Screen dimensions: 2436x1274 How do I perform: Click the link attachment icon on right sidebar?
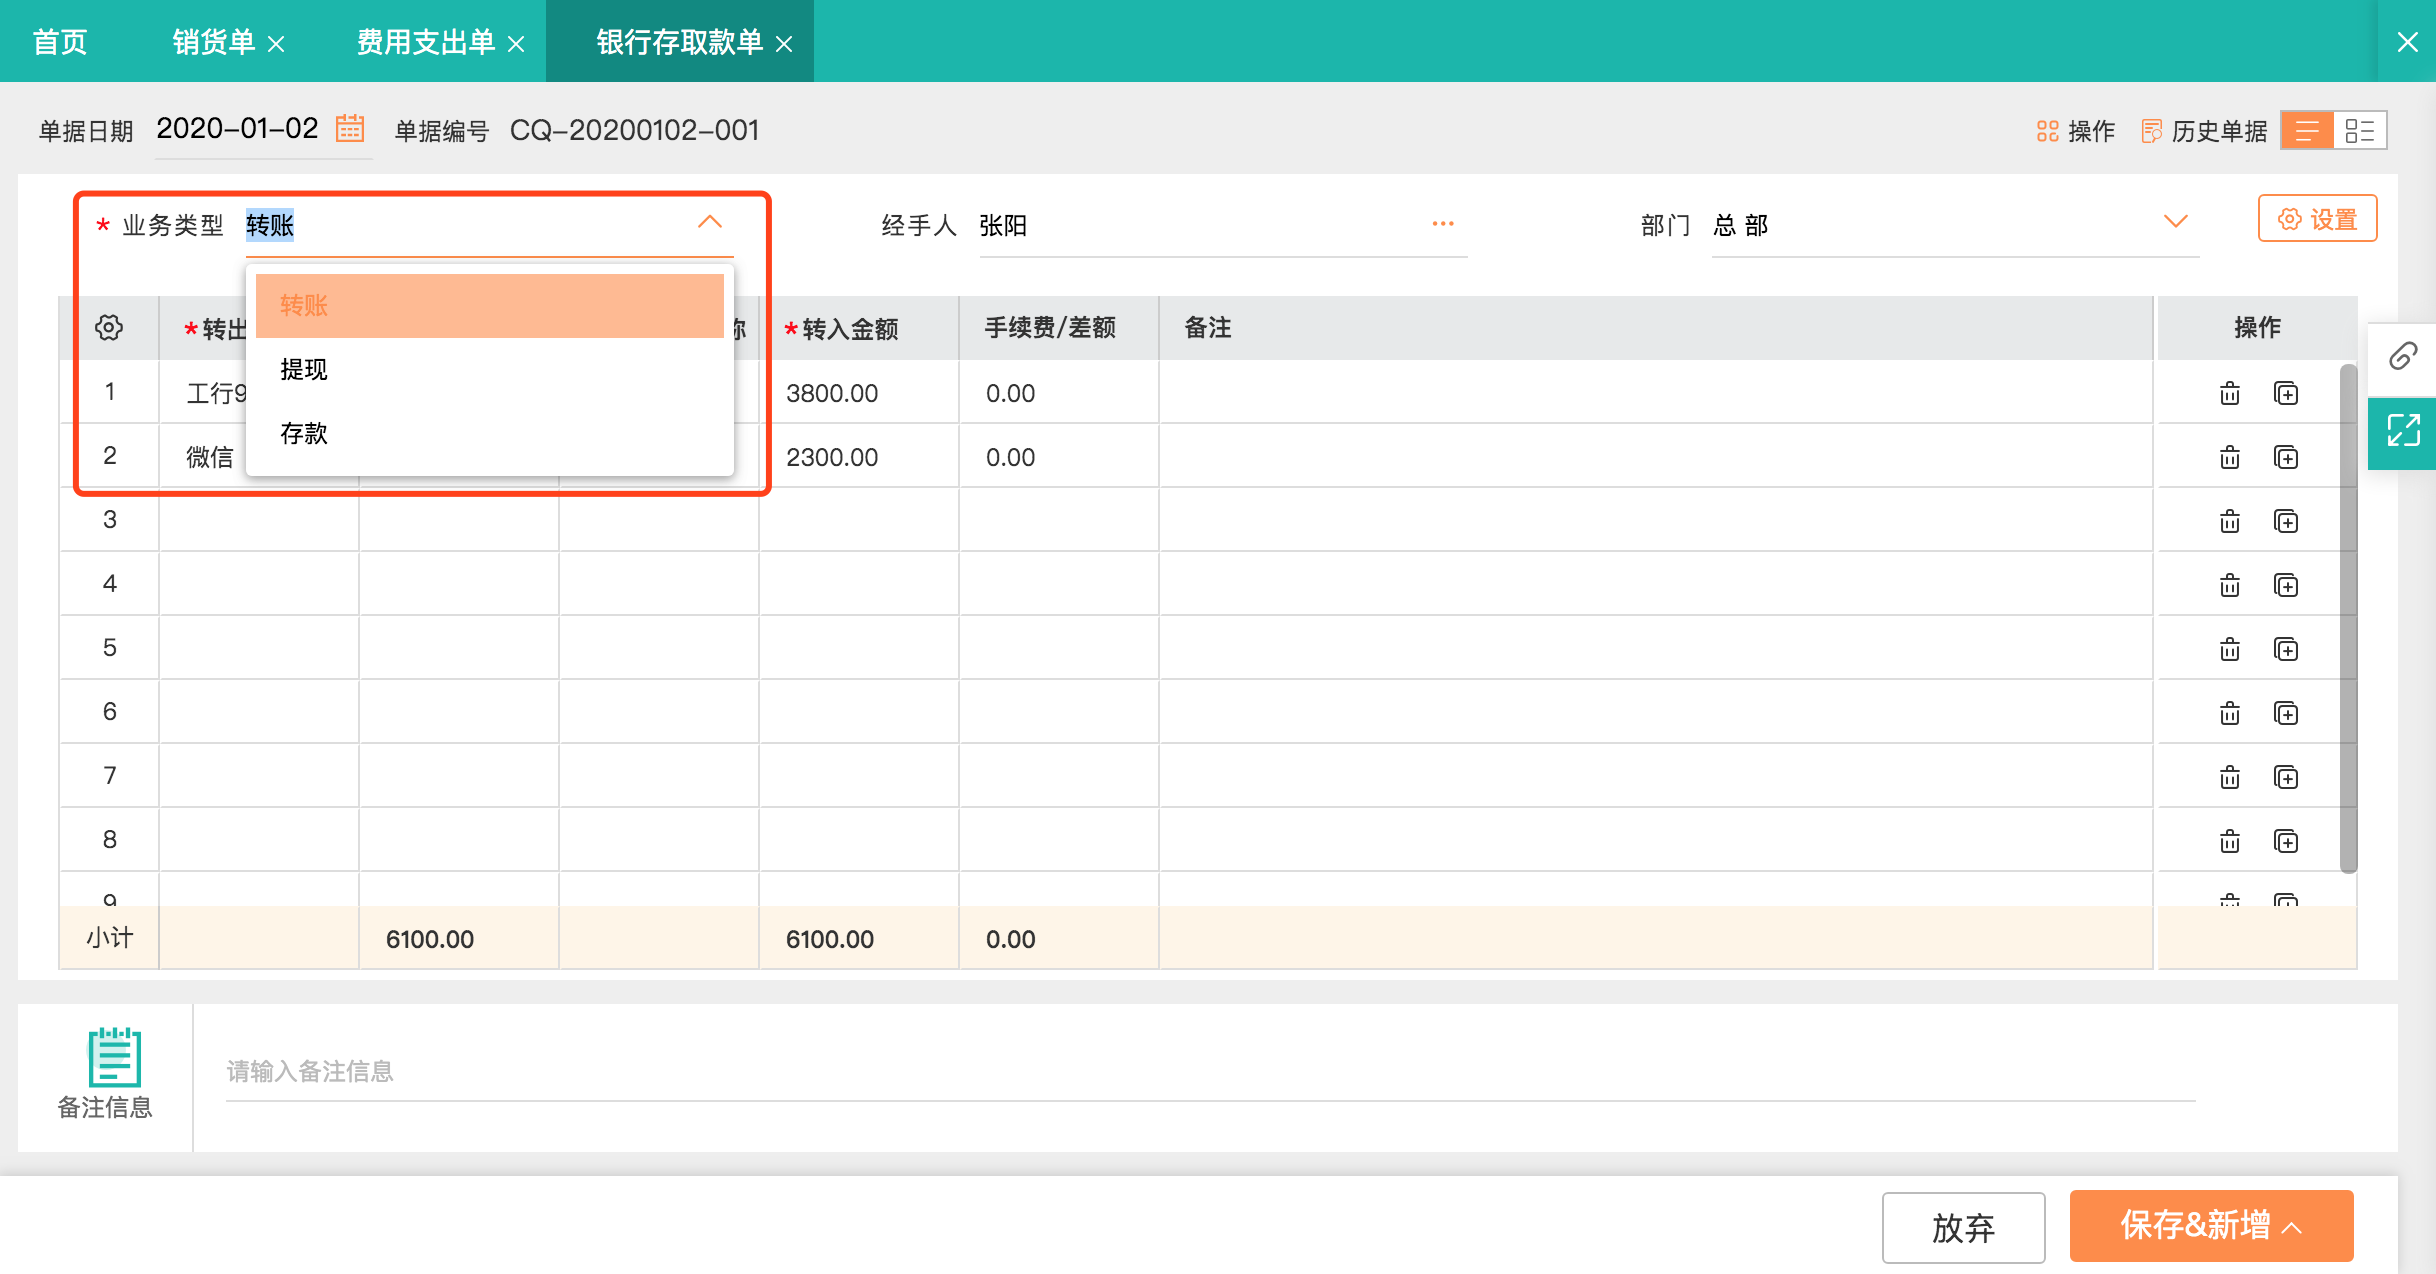tap(2404, 361)
